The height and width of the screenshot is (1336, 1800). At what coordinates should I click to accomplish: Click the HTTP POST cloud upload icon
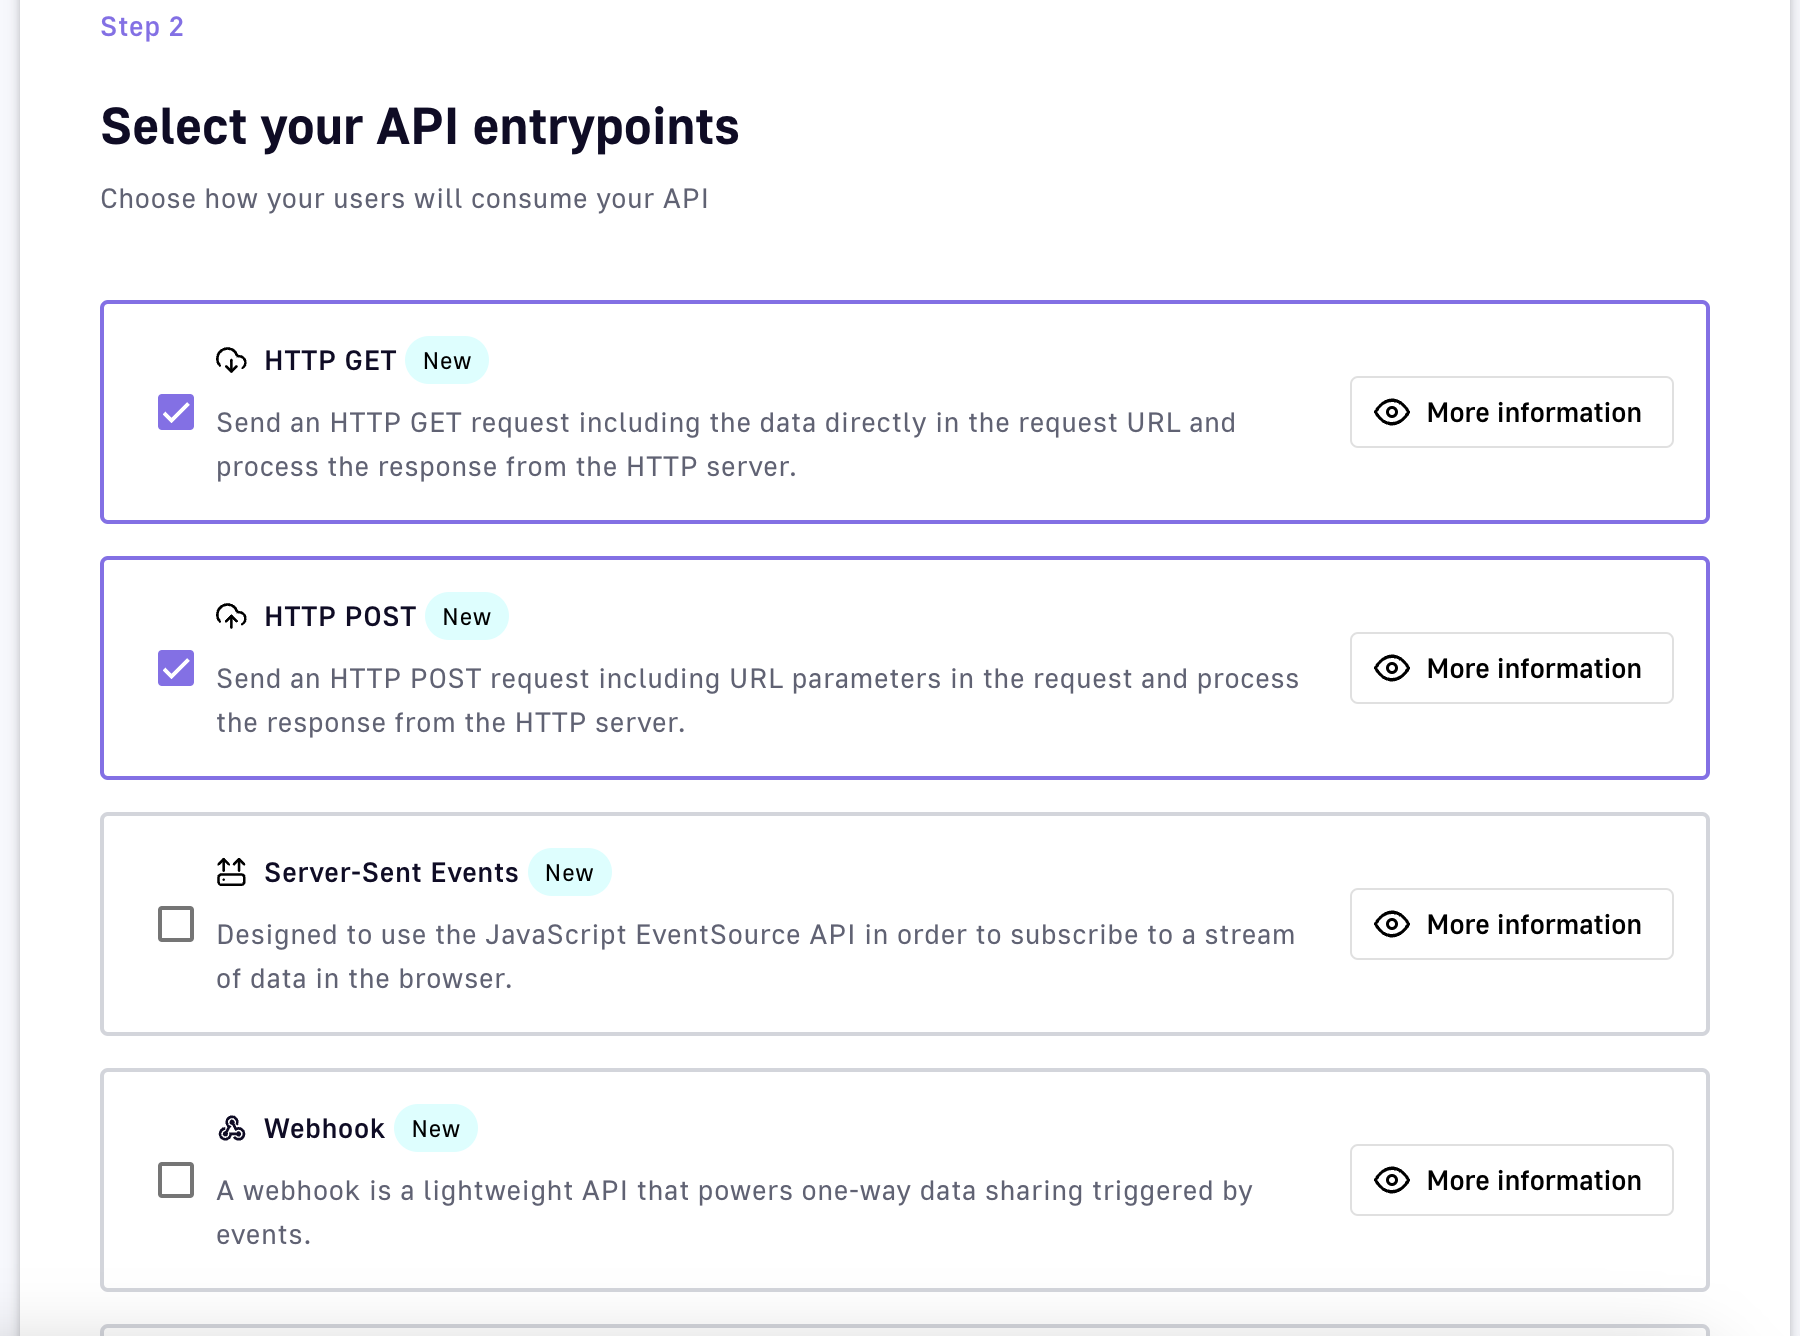coord(231,617)
